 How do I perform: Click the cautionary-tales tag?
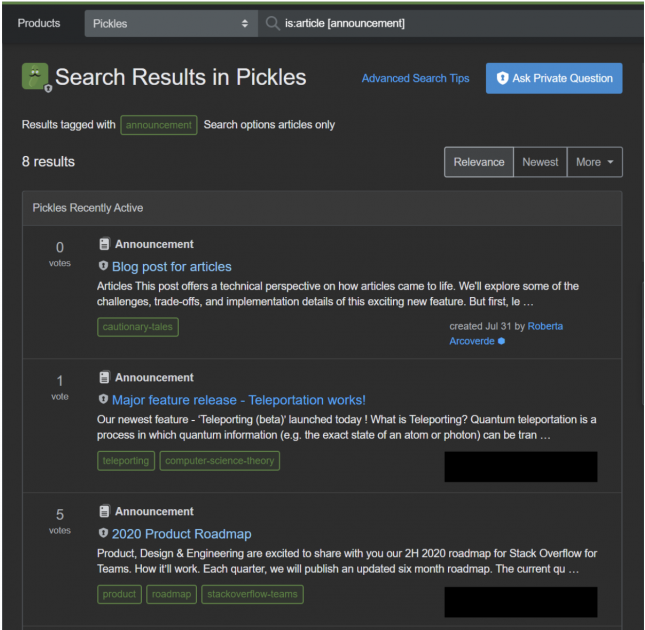point(138,327)
